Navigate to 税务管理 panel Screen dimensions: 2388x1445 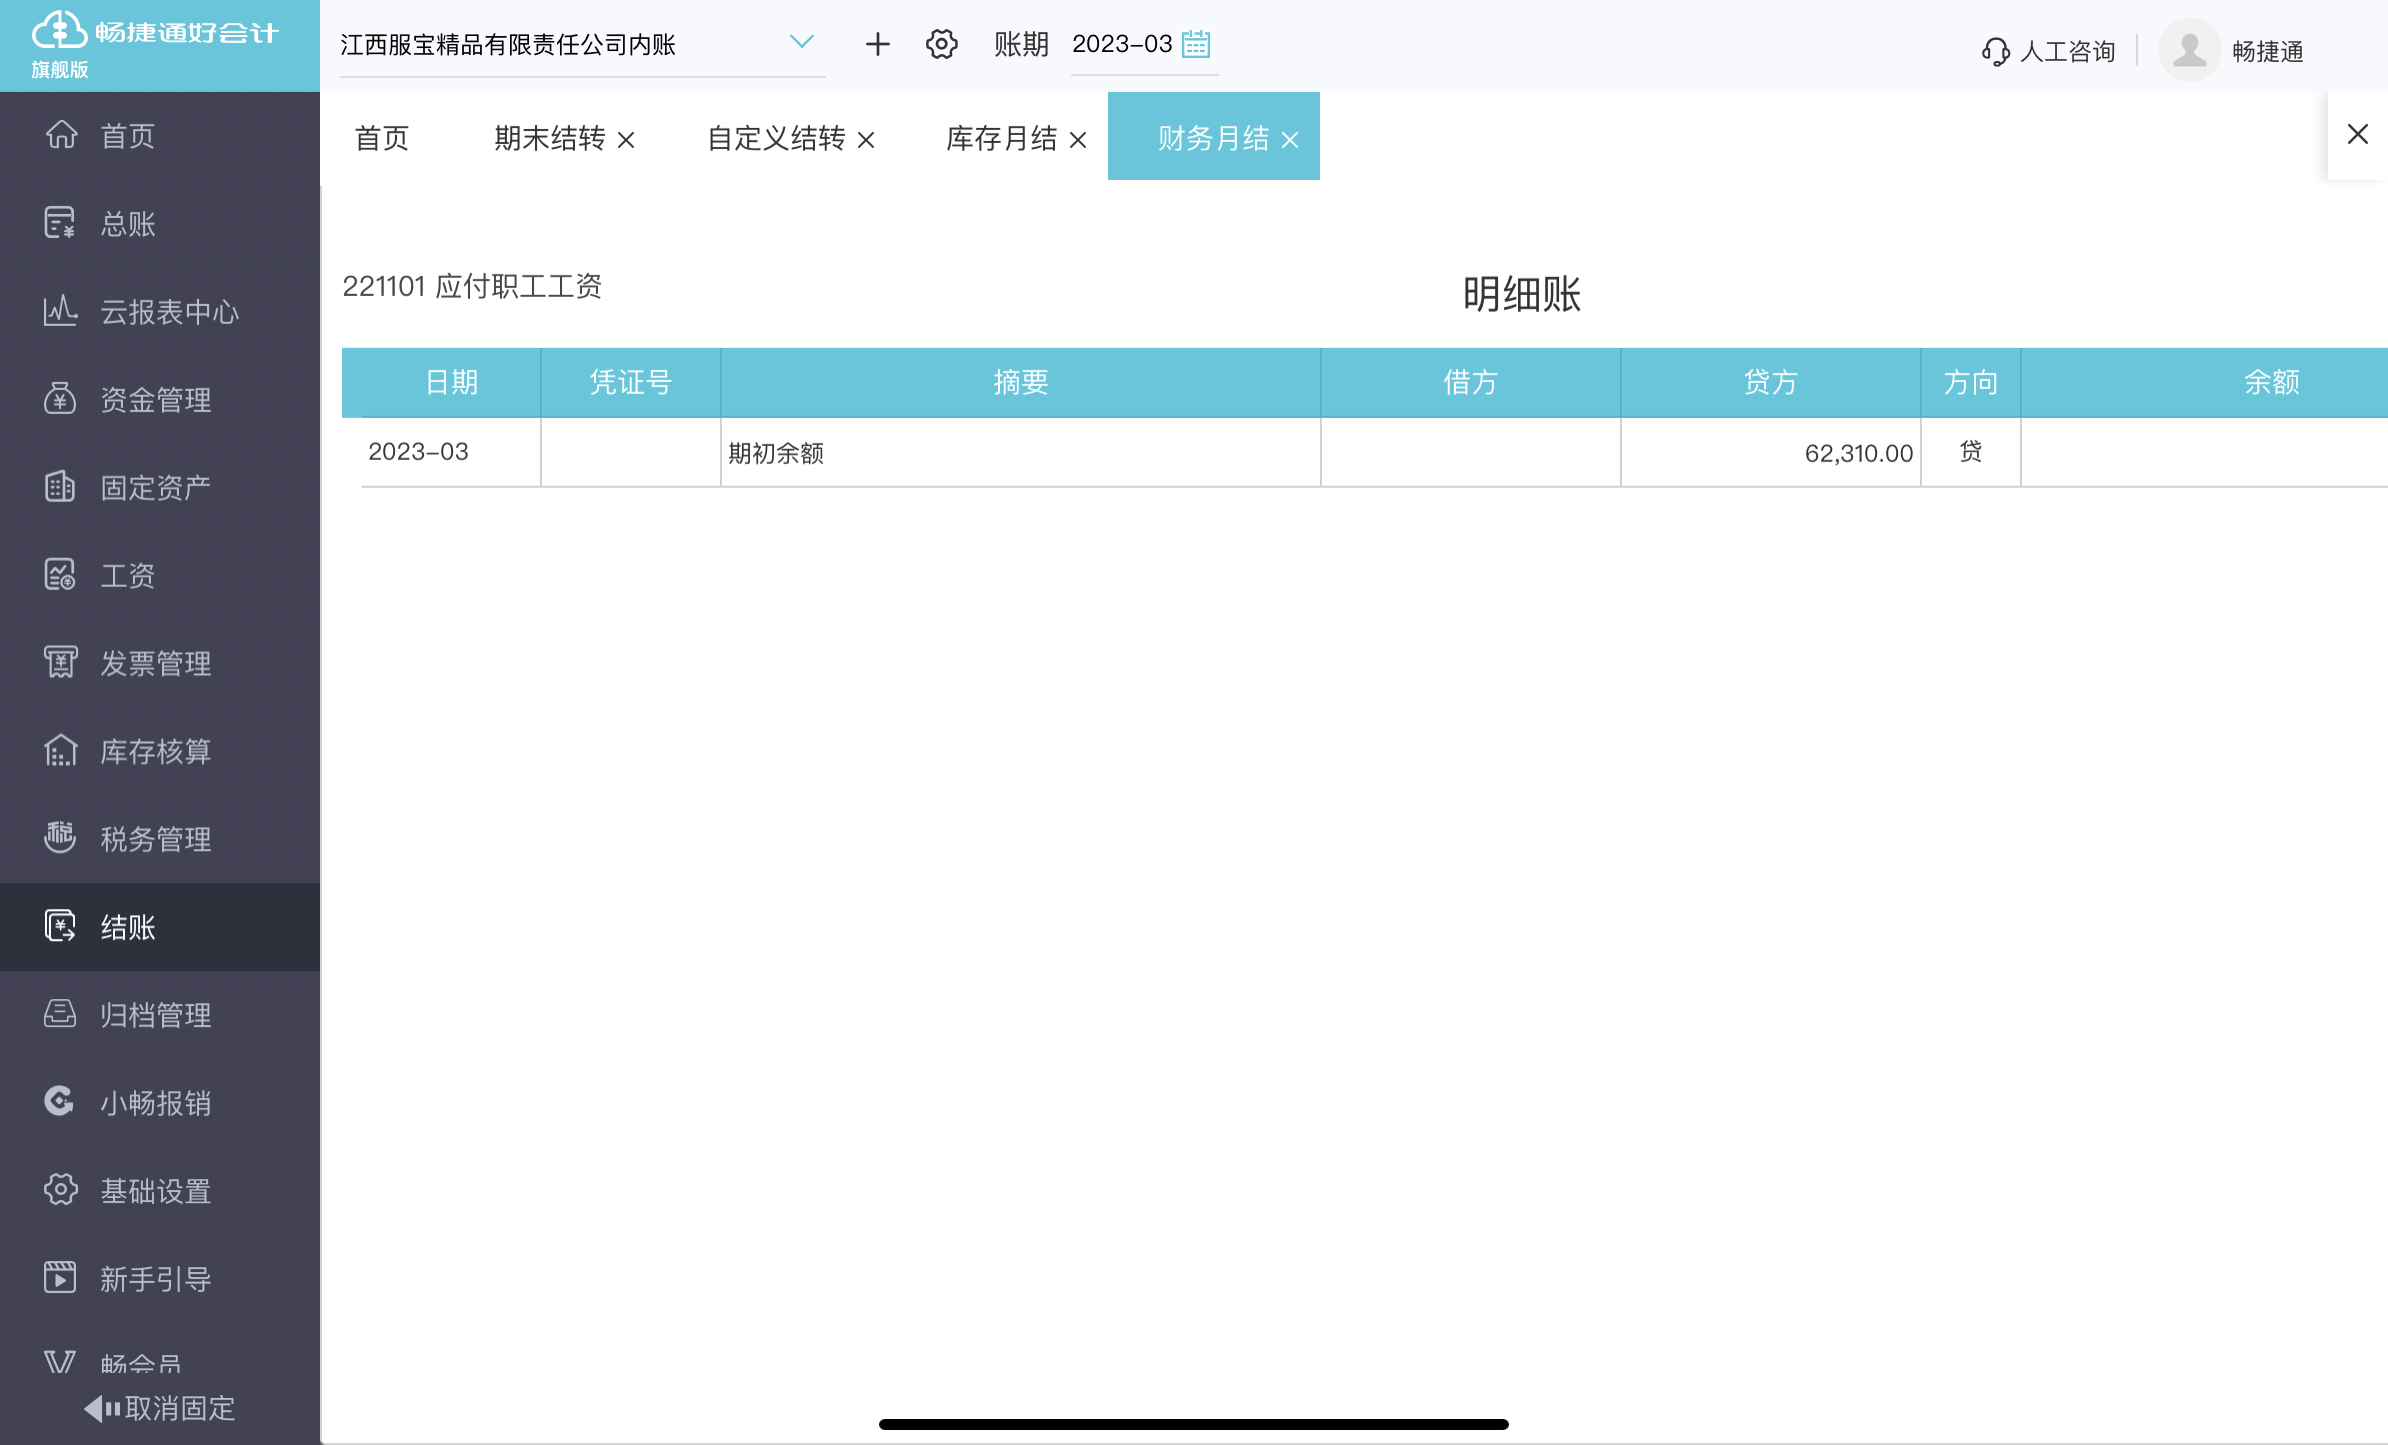[159, 838]
